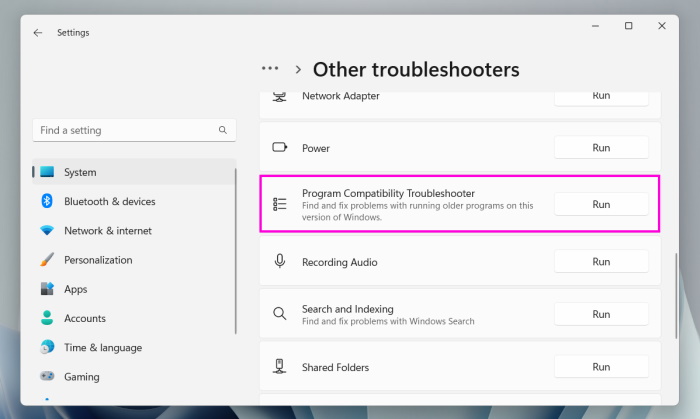Screen dimensions: 700x419
Task: Run the Program Compatibility Troubleshooter
Action: point(601,204)
